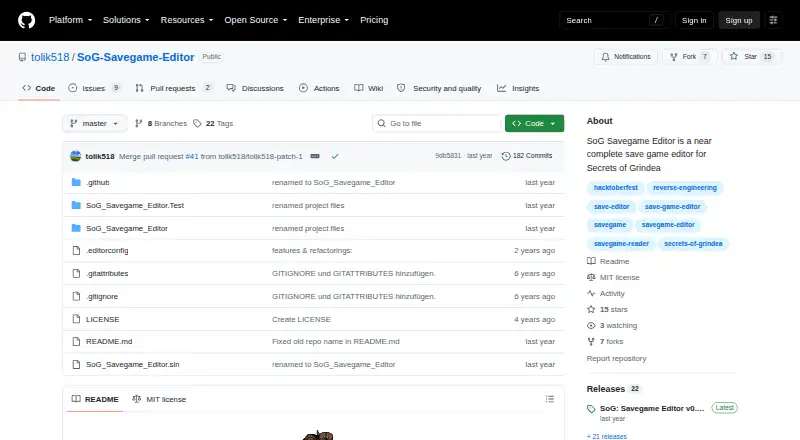The image size is (800, 440).
Task: Expand the Open Source menu
Action: coord(256,20)
